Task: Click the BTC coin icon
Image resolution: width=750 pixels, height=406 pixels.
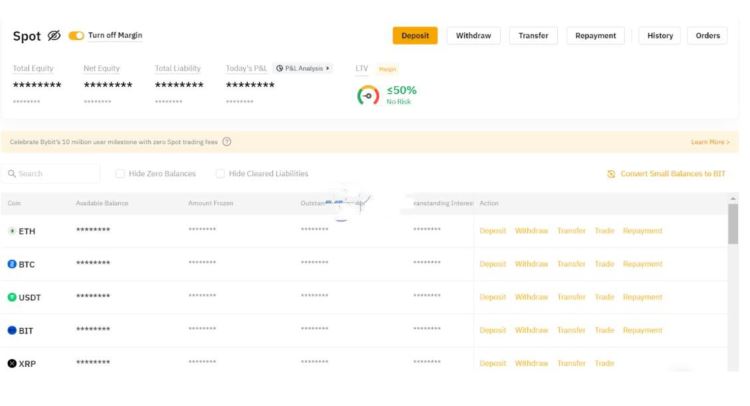Action: [12, 264]
